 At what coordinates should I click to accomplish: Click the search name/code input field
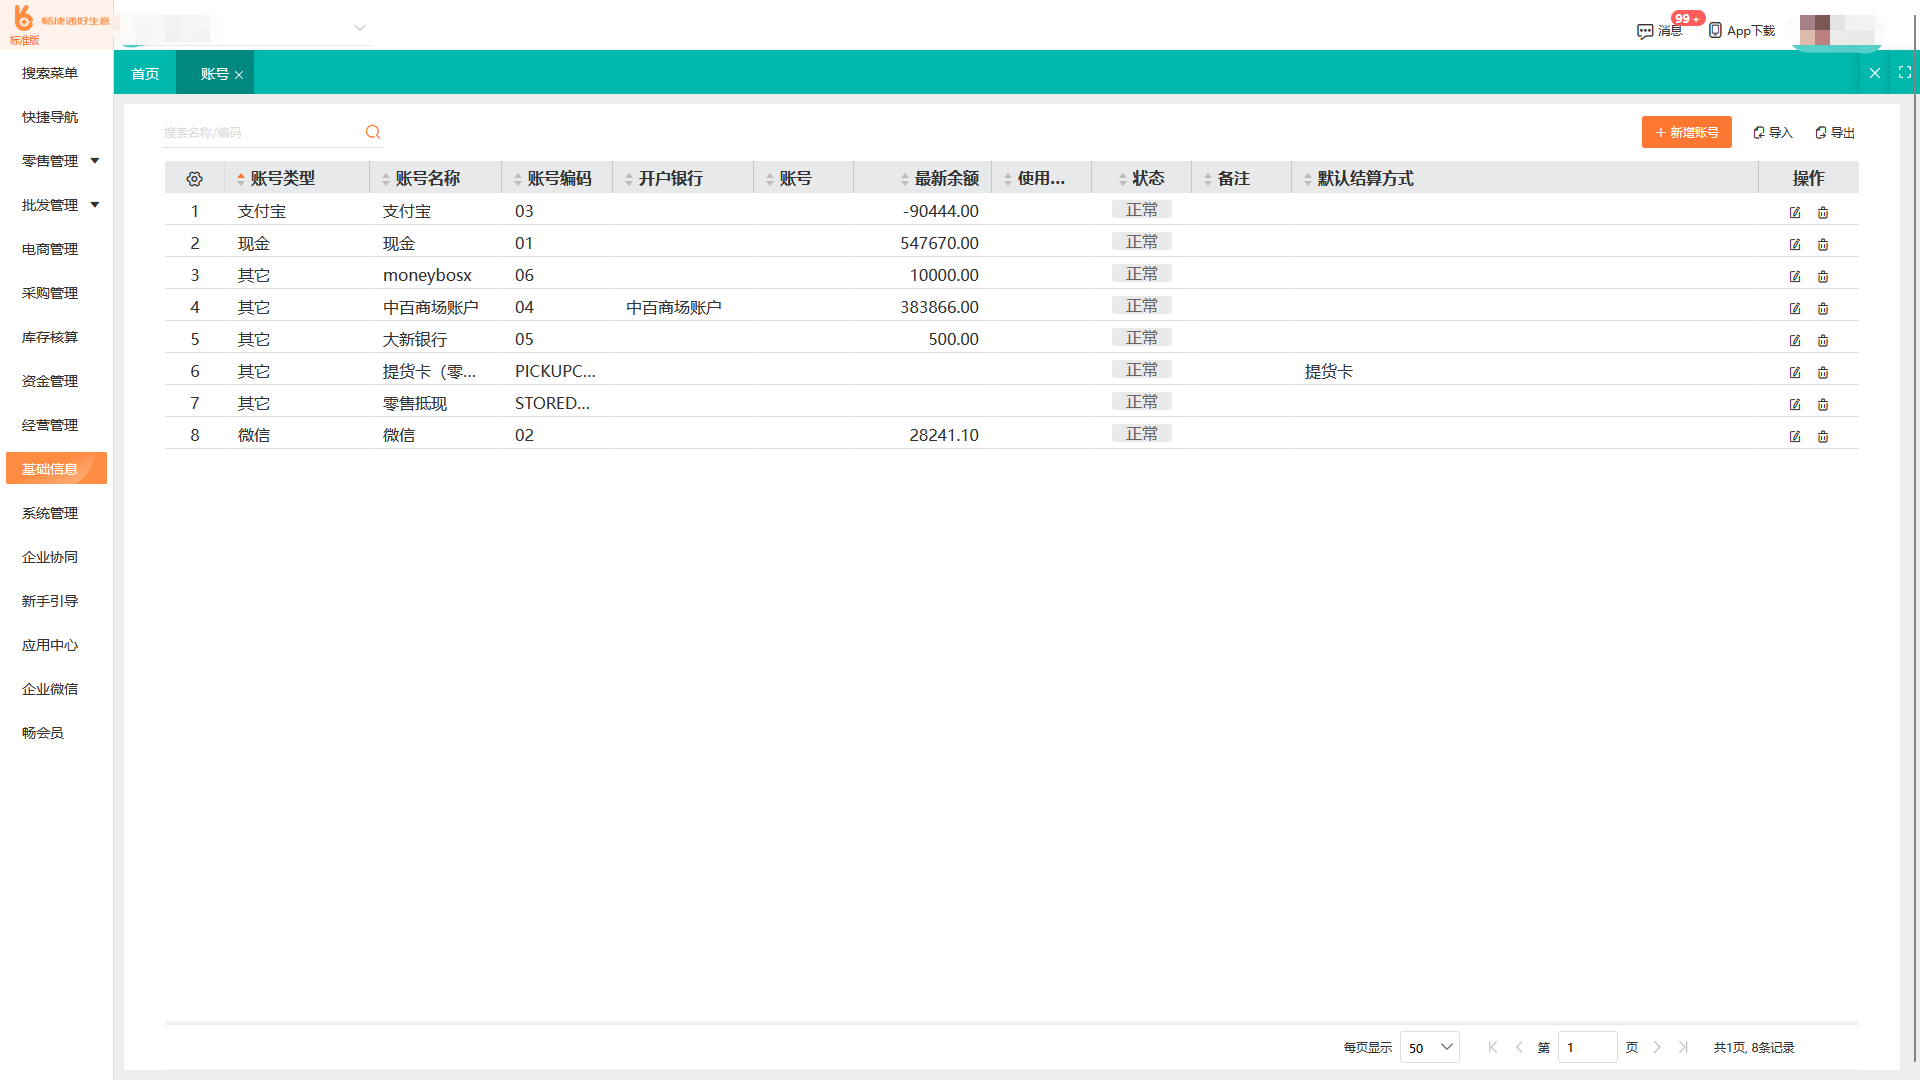pyautogui.click(x=260, y=131)
